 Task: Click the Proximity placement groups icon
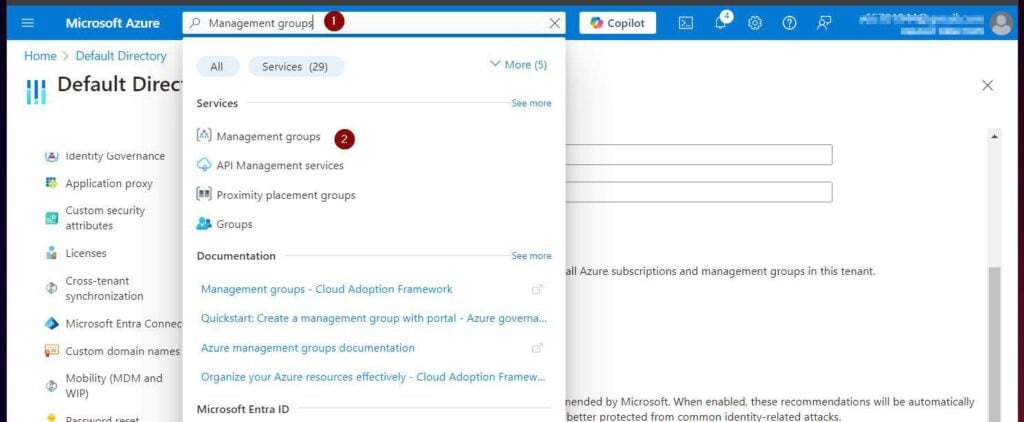point(204,195)
